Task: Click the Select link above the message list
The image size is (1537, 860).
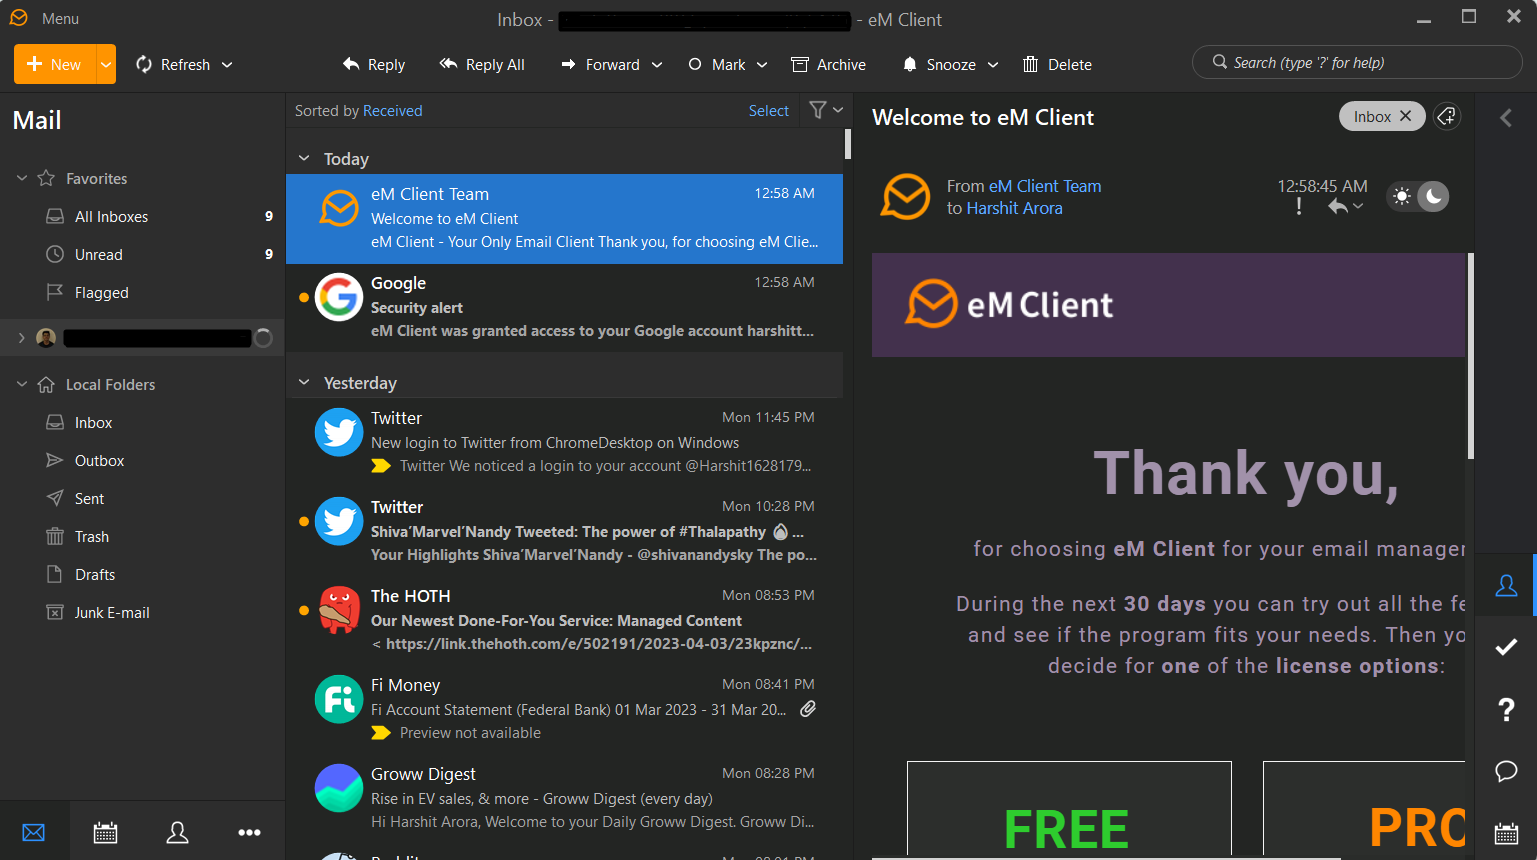Action: click(x=768, y=110)
